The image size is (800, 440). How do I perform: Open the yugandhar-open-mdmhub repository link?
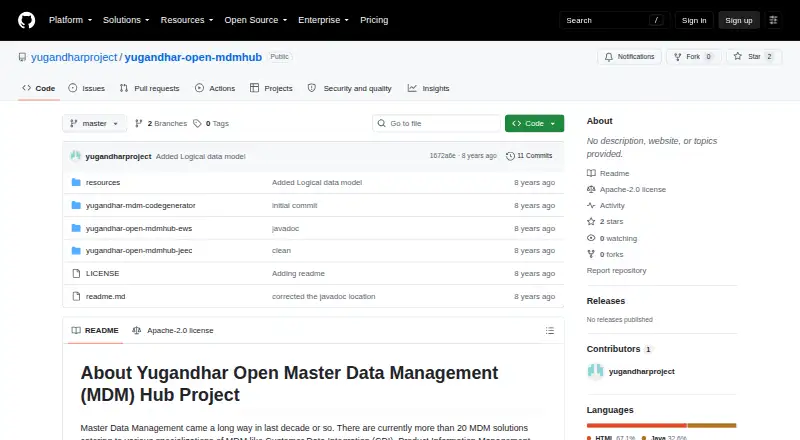[x=193, y=57]
